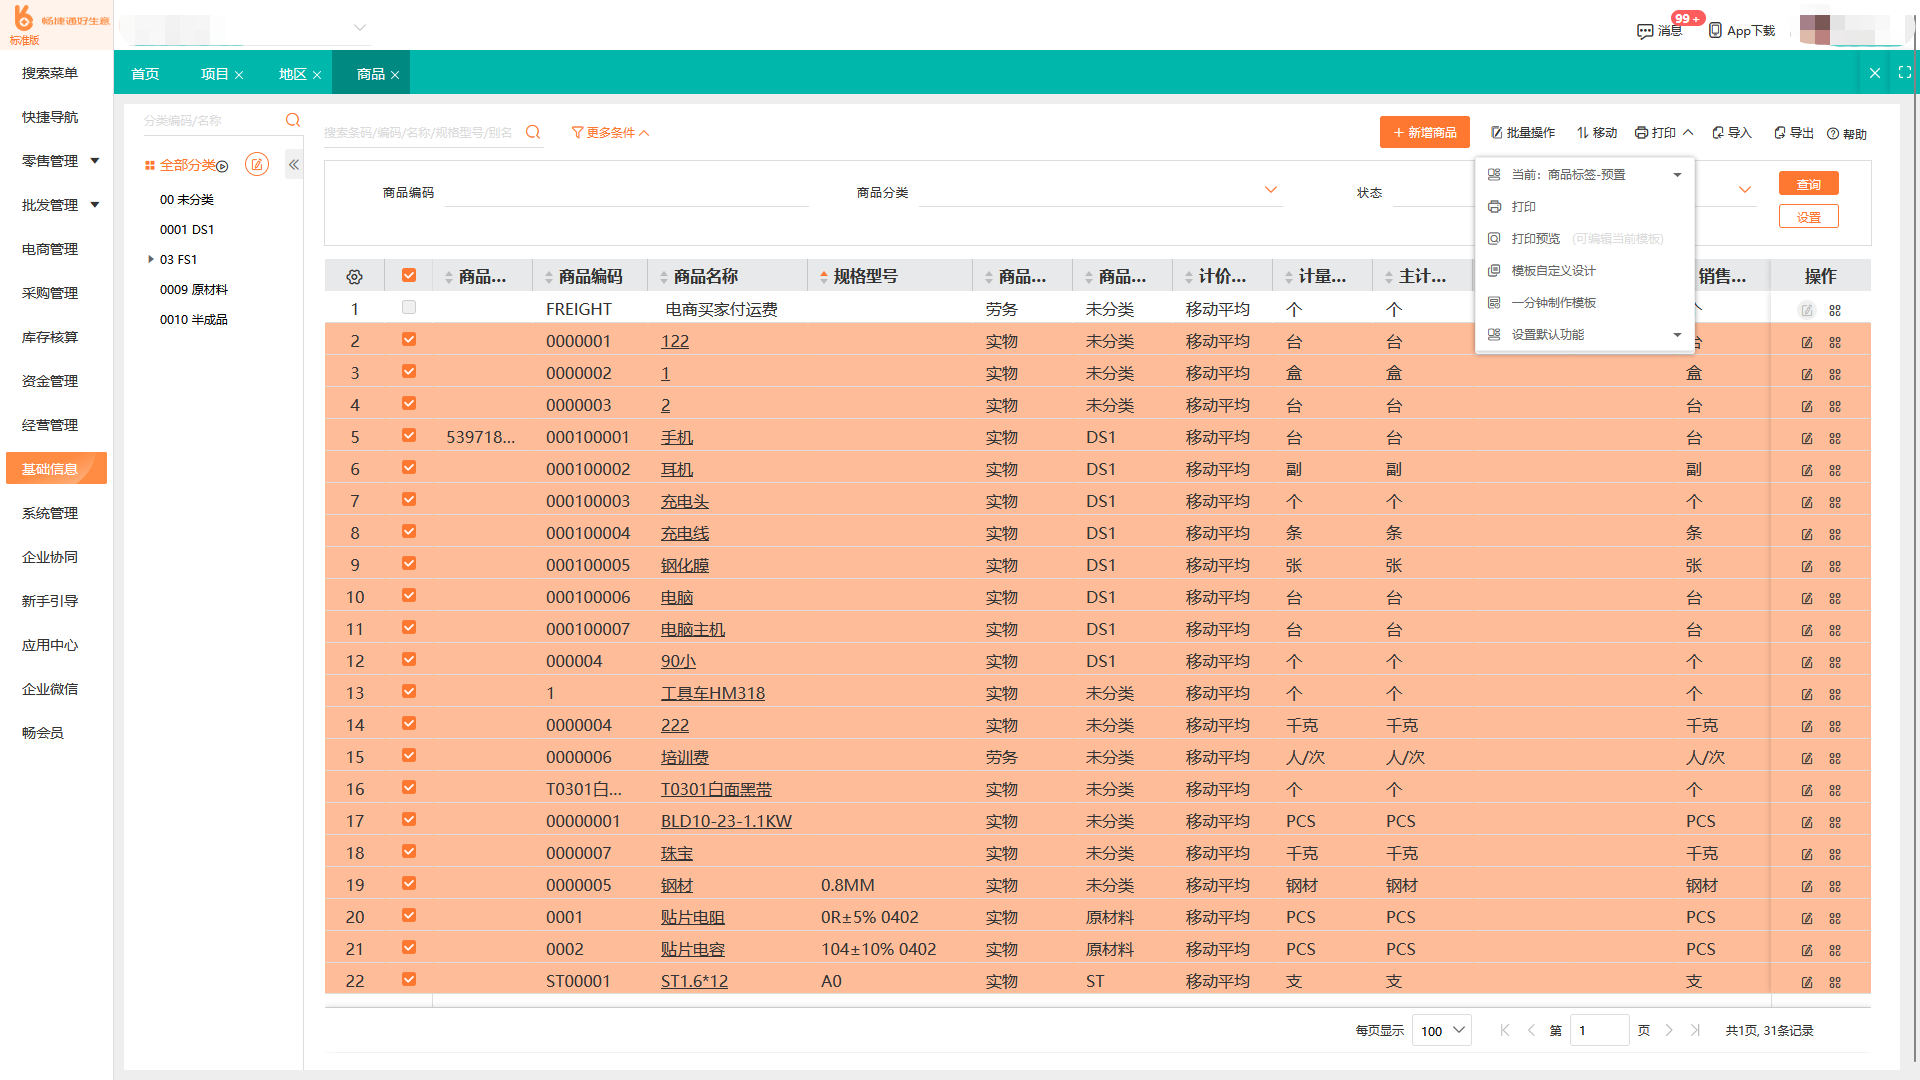Click 新增商品 button

click(x=1424, y=132)
